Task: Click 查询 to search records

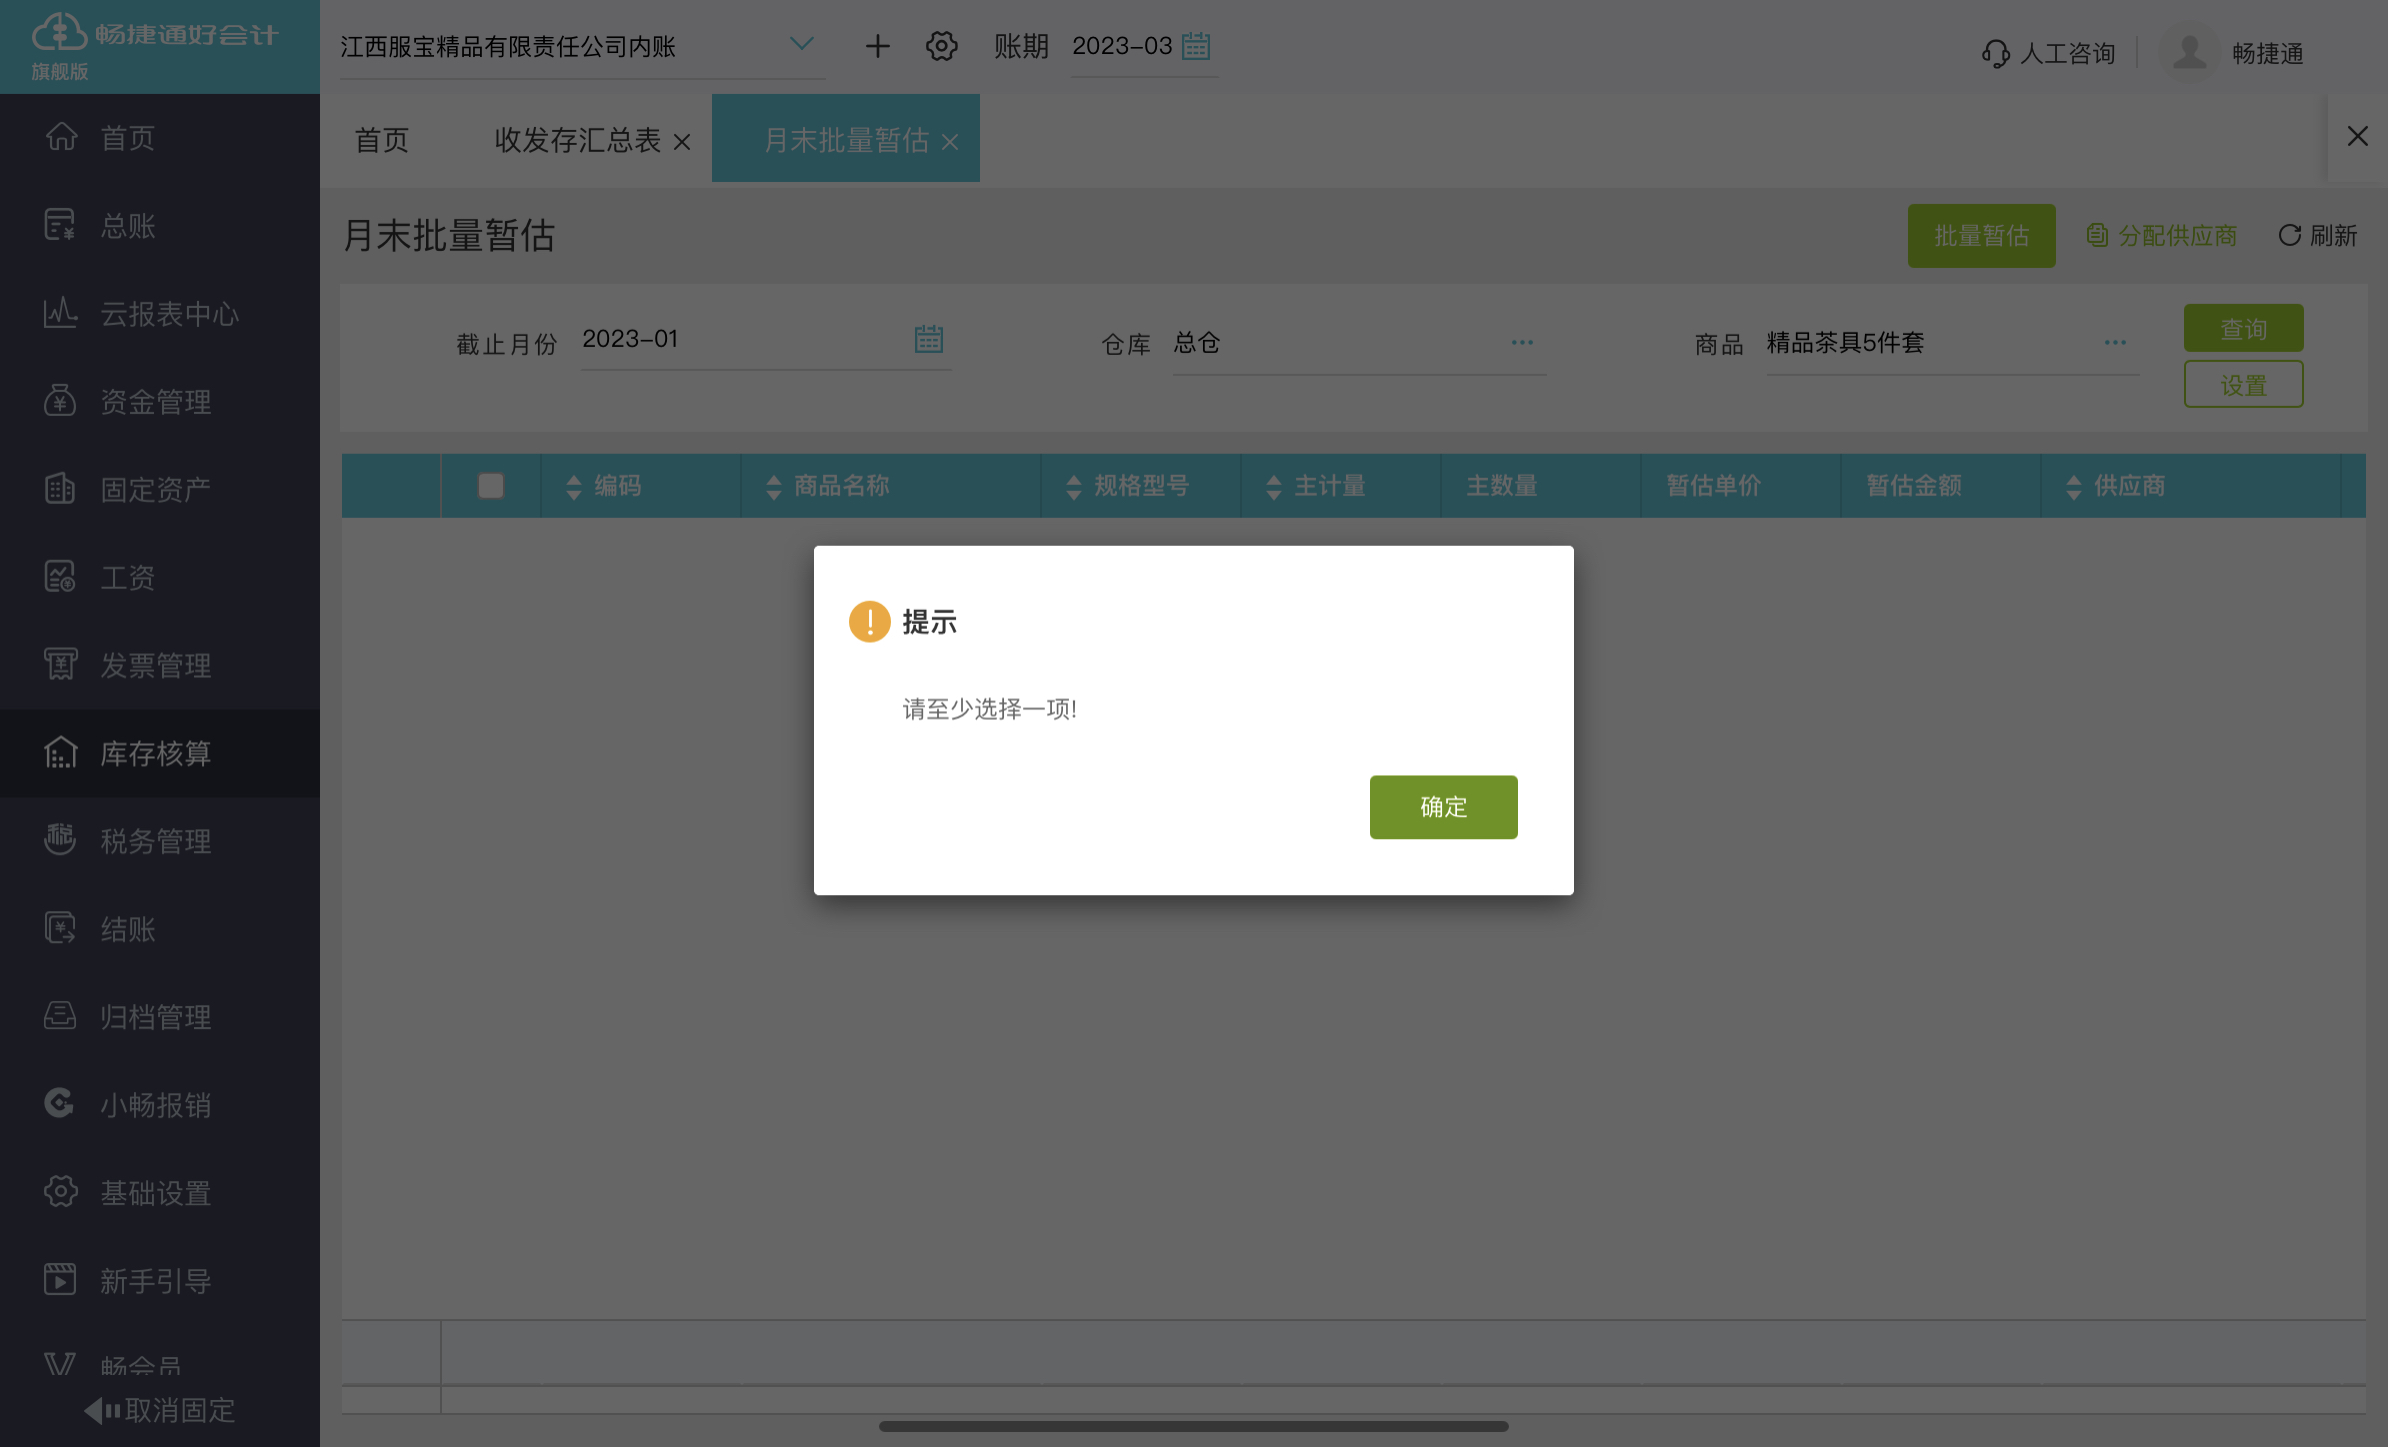Action: point(2243,328)
